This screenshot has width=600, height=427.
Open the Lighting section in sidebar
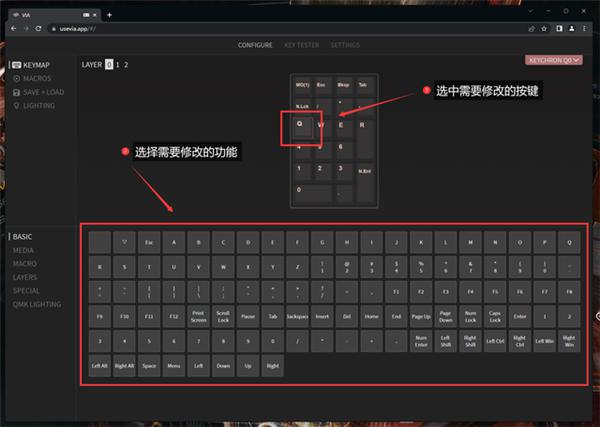pos(38,104)
